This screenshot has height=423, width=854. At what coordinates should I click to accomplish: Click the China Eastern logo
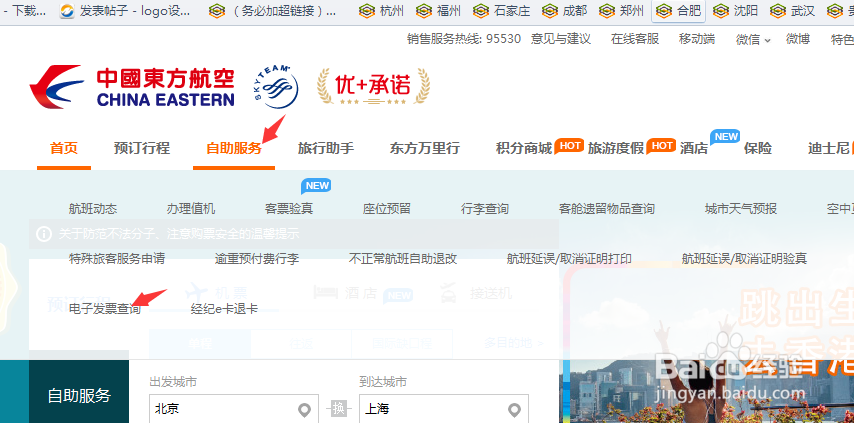[x=132, y=88]
